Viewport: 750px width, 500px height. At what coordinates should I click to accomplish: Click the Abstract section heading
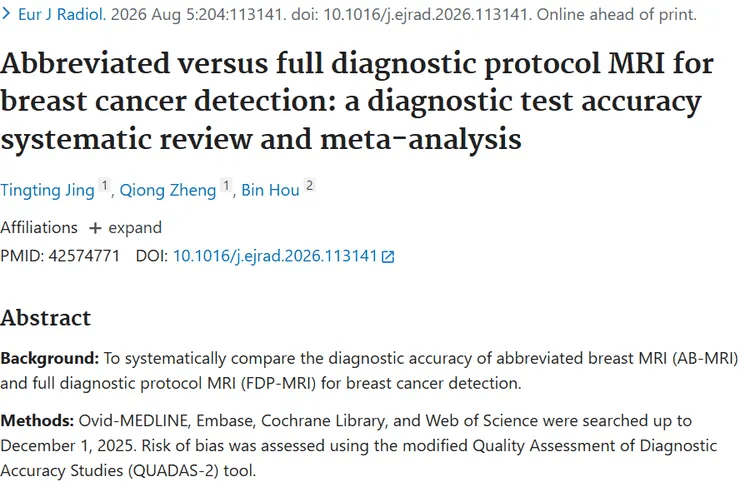(x=45, y=318)
